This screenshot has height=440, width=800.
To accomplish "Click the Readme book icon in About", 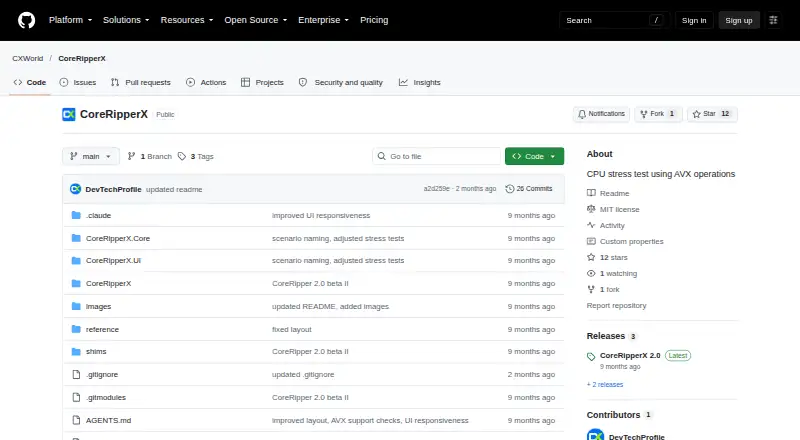I will pyautogui.click(x=591, y=193).
